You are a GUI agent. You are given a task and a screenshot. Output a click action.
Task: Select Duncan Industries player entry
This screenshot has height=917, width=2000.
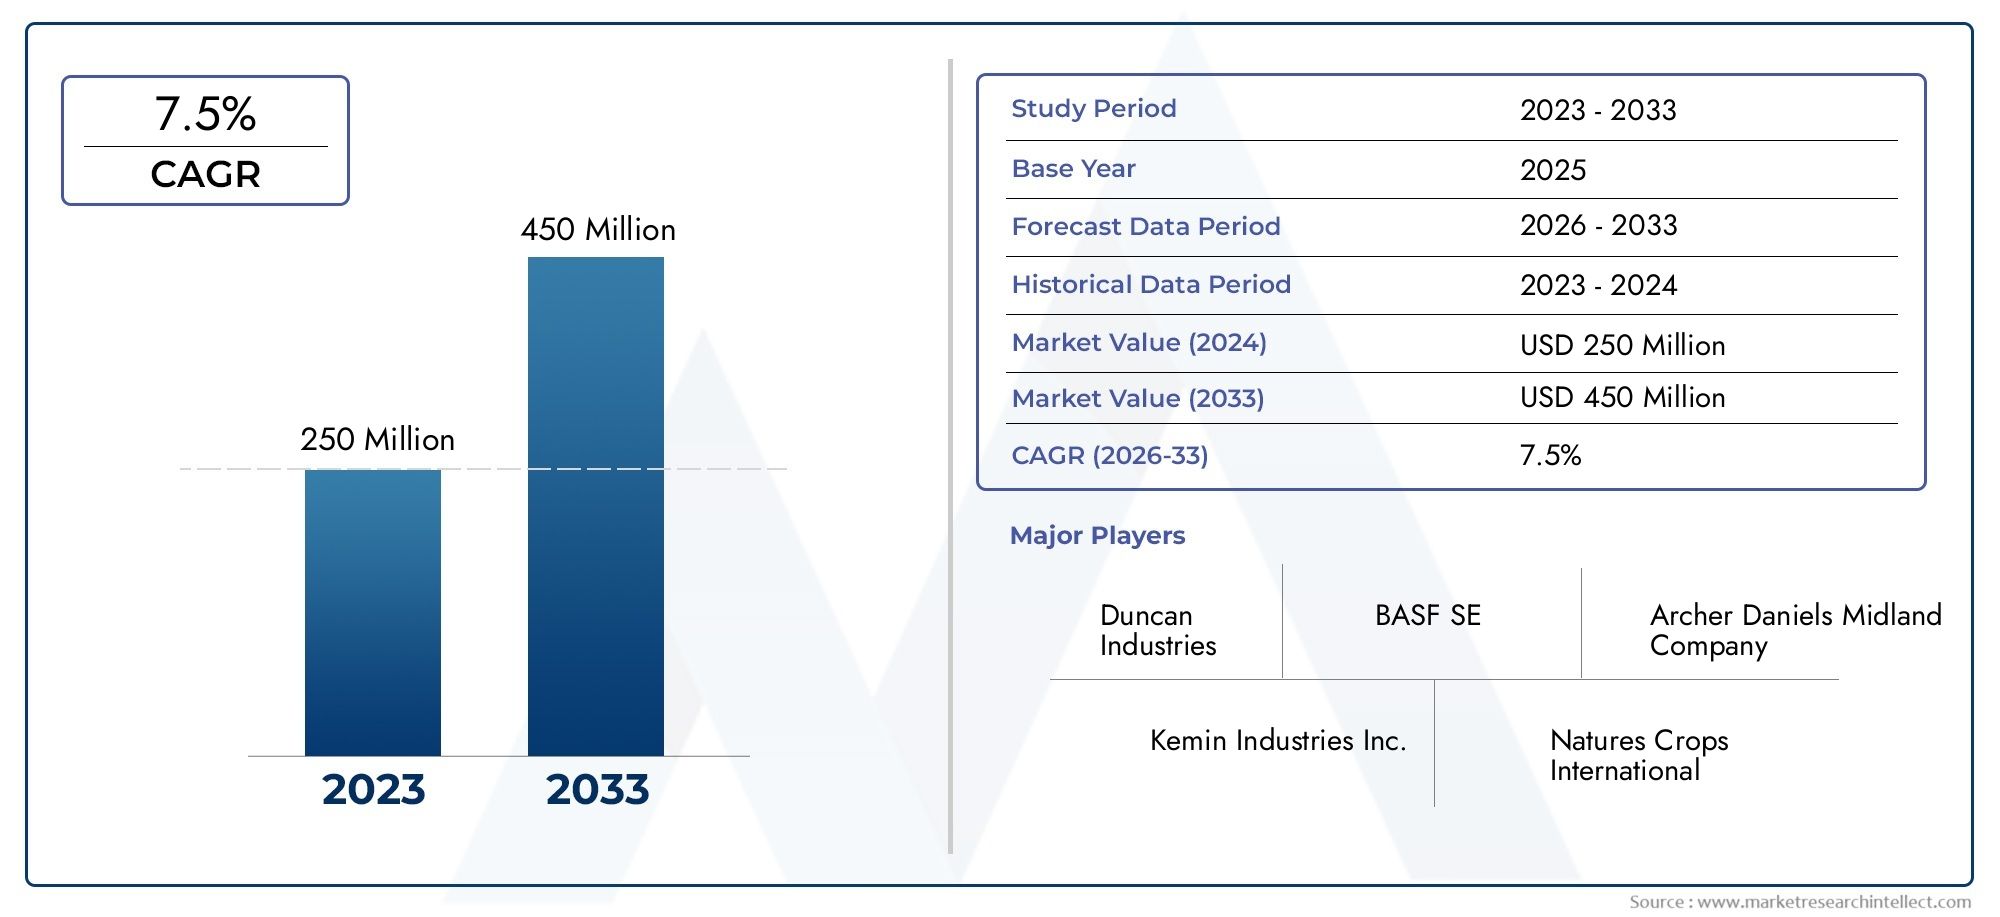pyautogui.click(x=1158, y=630)
